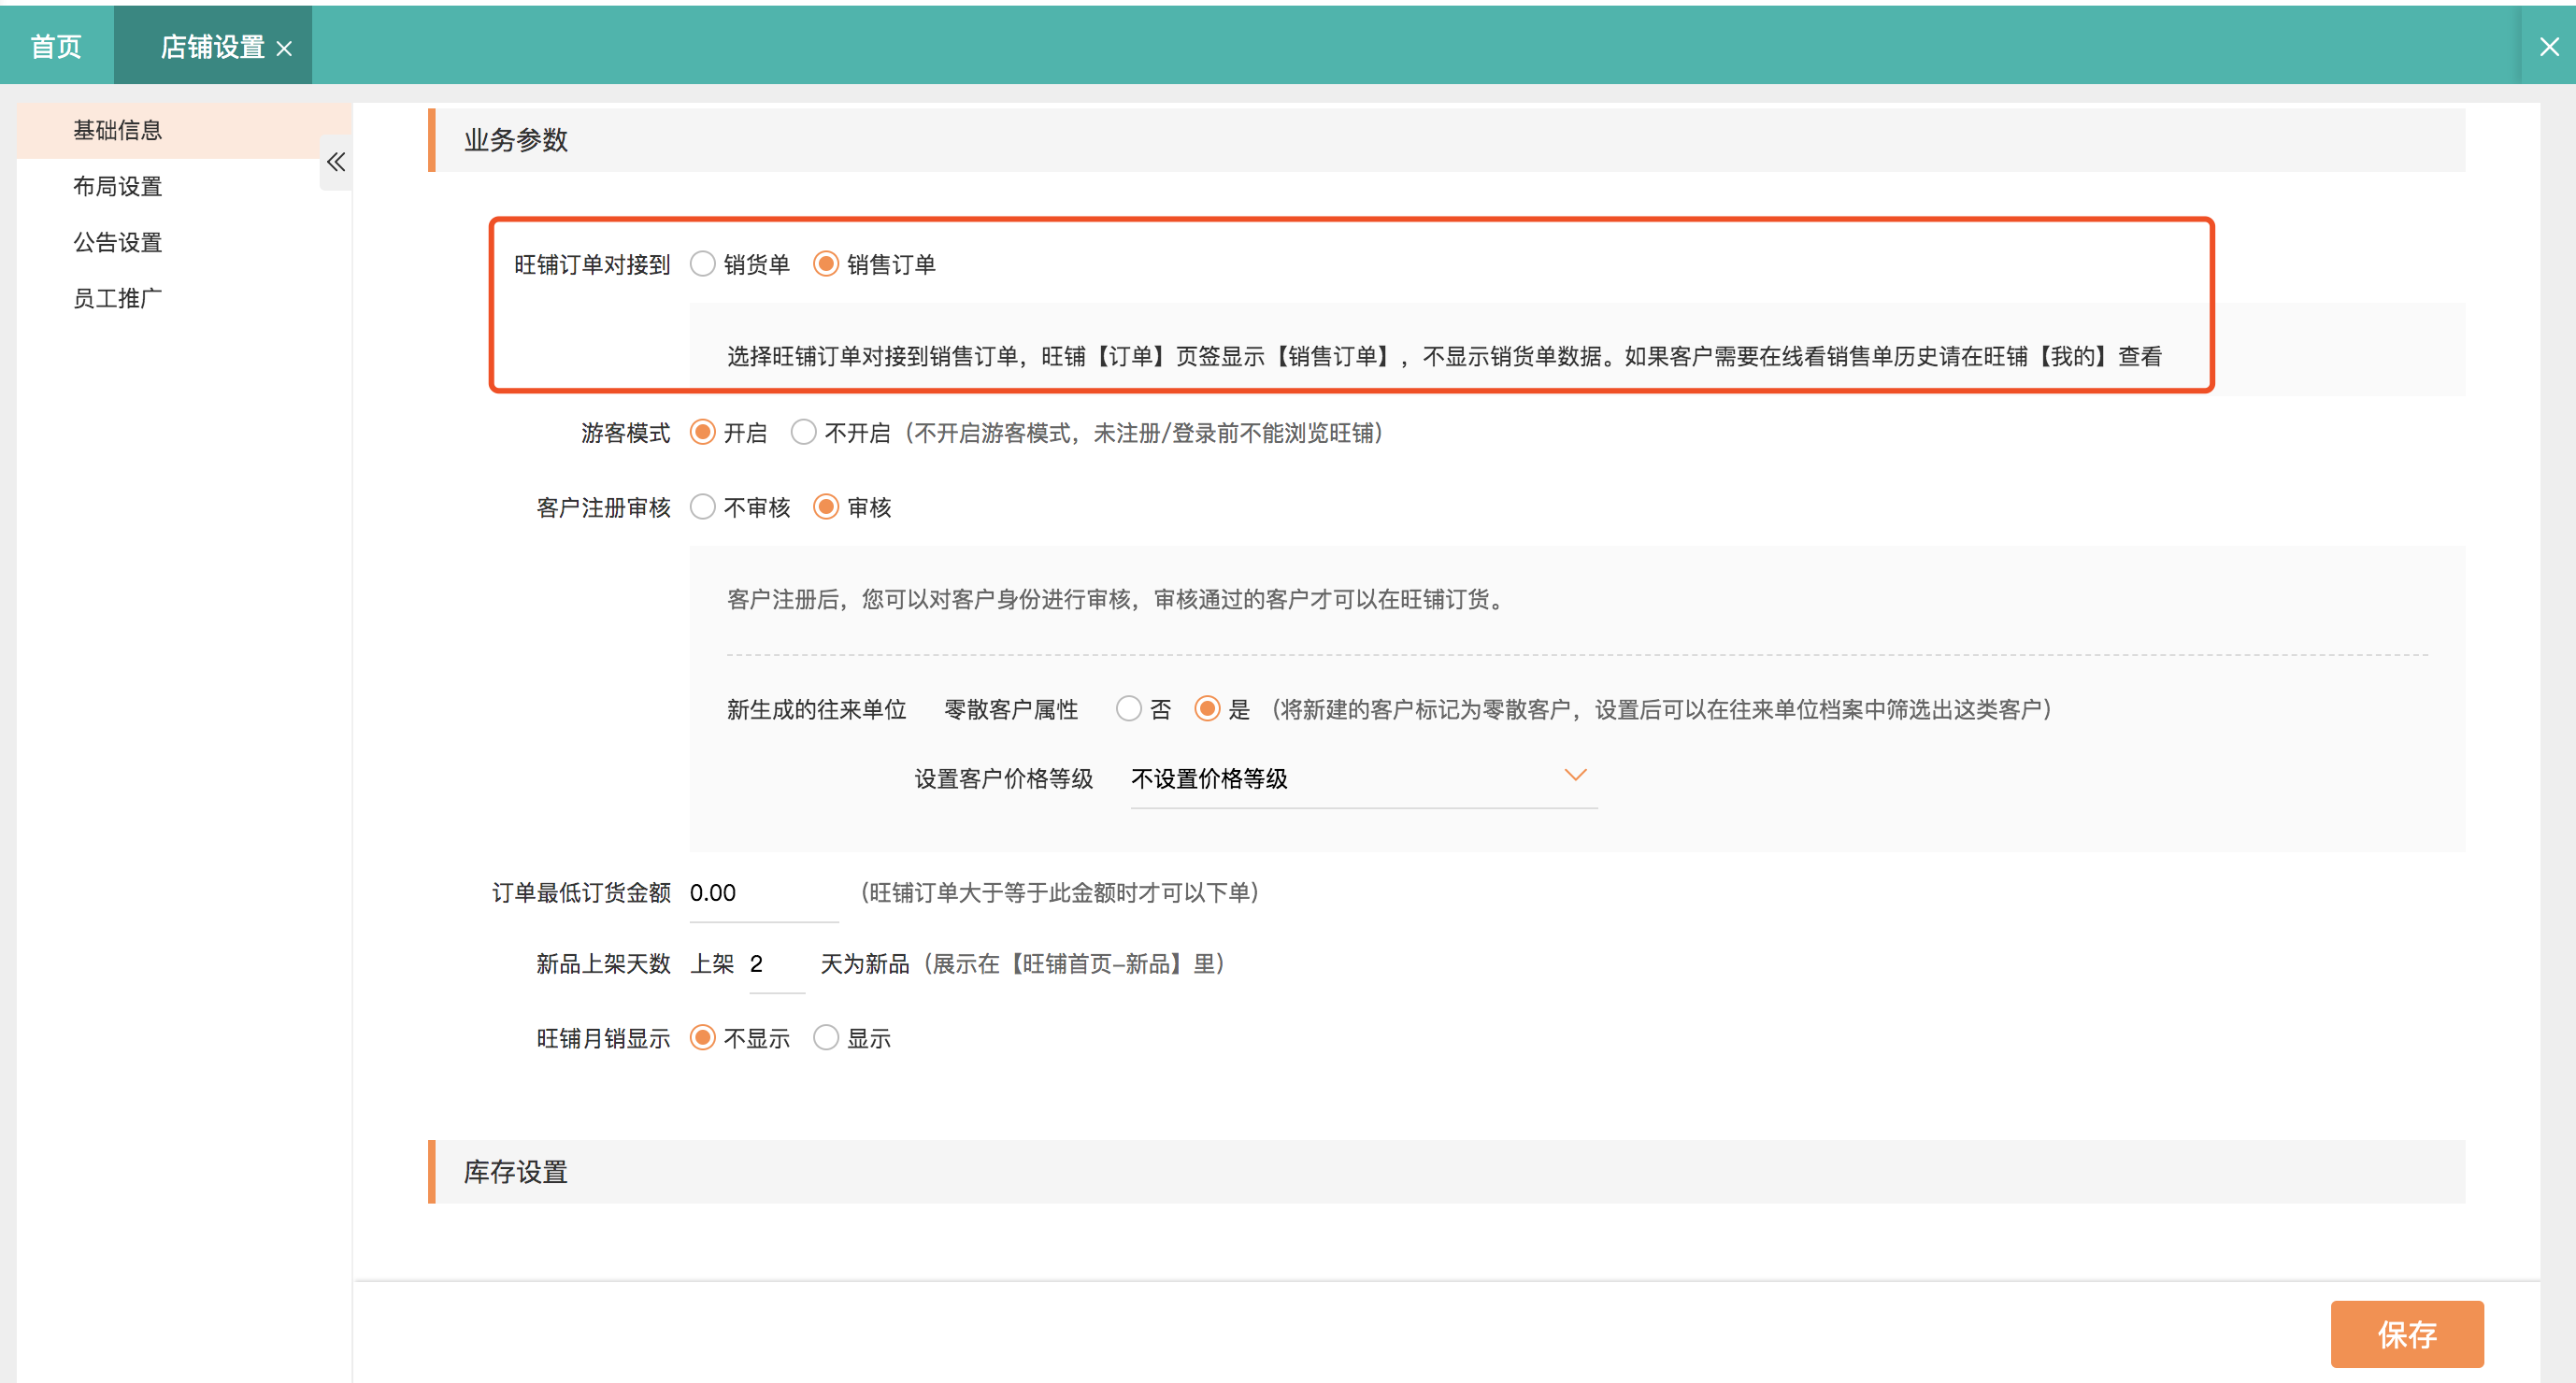Viewport: 2576px width, 1383px height.
Task: Click 新品上架天数 input field
Action: pos(765,965)
